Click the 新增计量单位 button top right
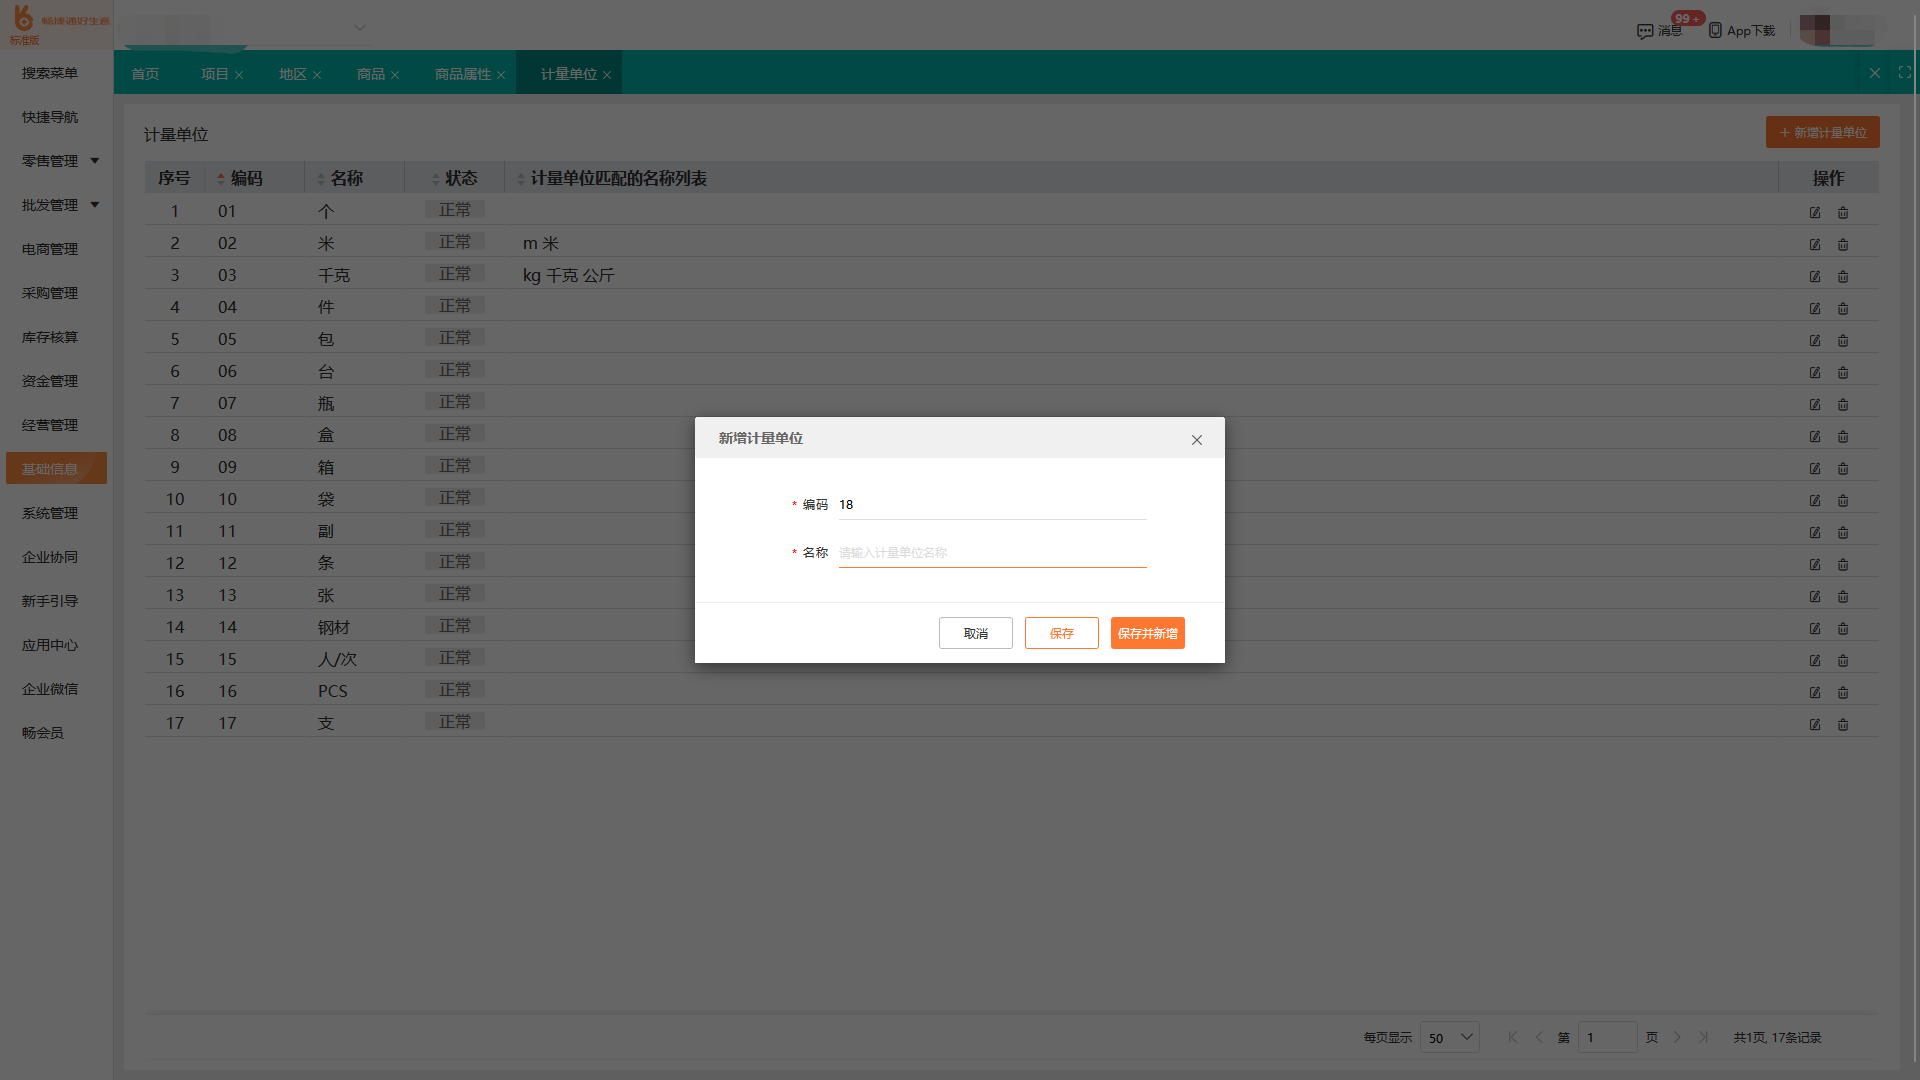Screen dimensions: 1920x1080 [x=1822, y=132]
